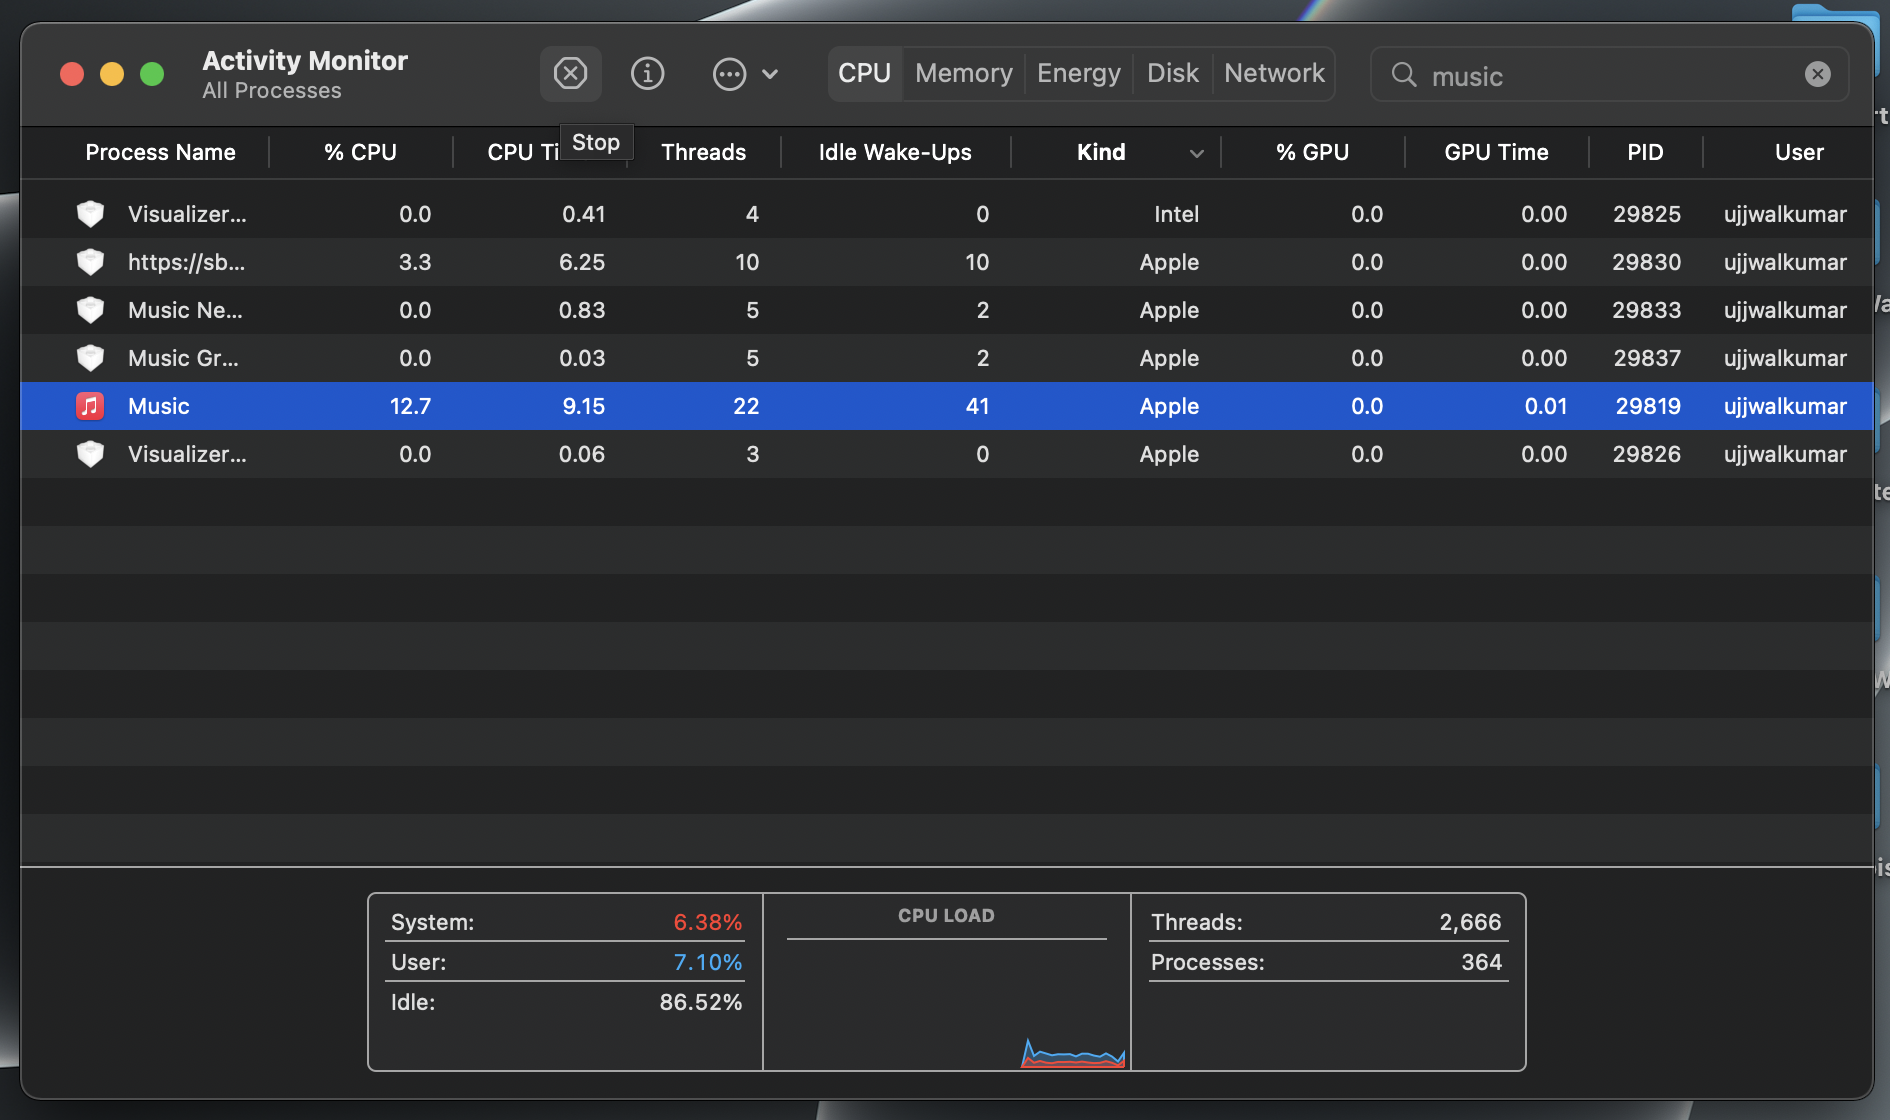The height and width of the screenshot is (1120, 1890).
Task: Click the System 6.38% value
Action: click(x=707, y=922)
